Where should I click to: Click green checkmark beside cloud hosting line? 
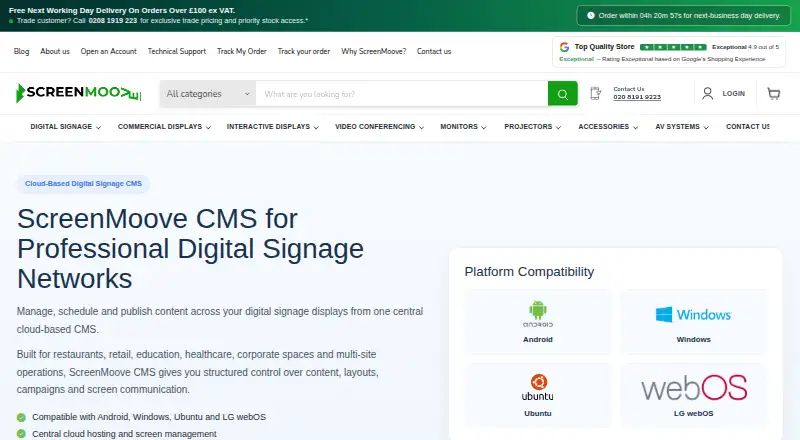pos(21,434)
